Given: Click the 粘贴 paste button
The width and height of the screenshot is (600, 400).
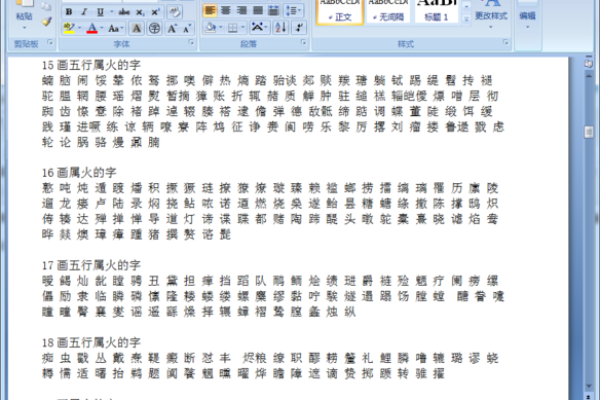Looking at the screenshot, I should [x=23, y=14].
